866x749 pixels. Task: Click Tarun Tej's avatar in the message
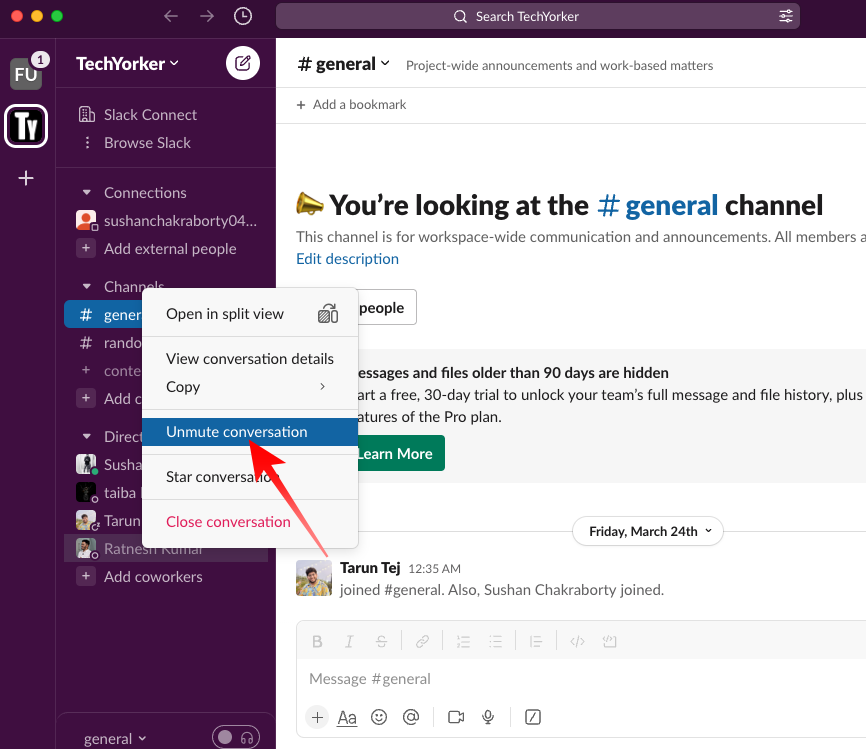(314, 578)
